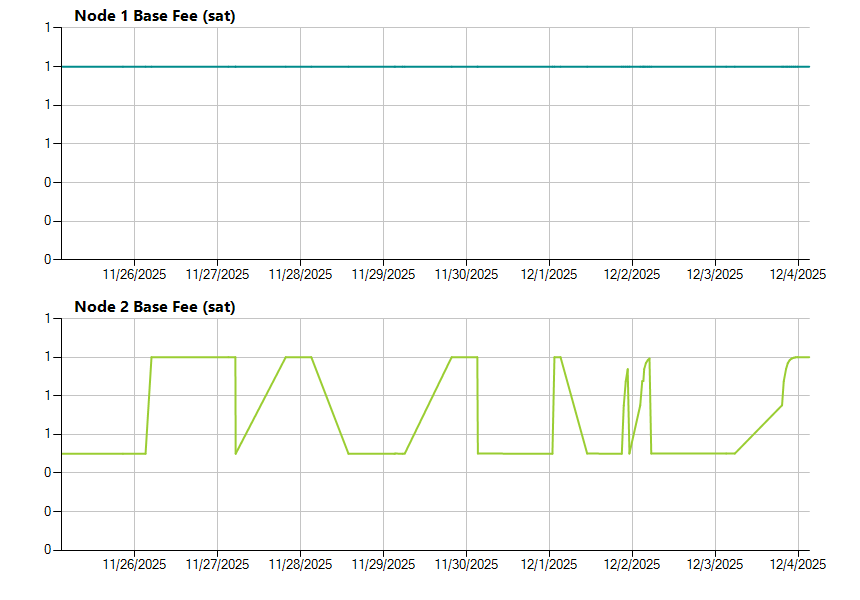Select the green line in Node 2 chart

pyautogui.click(x=190, y=357)
